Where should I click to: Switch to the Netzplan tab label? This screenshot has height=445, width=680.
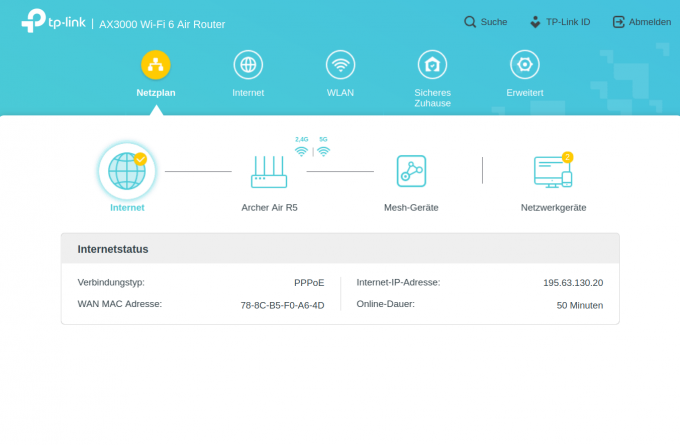(156, 93)
